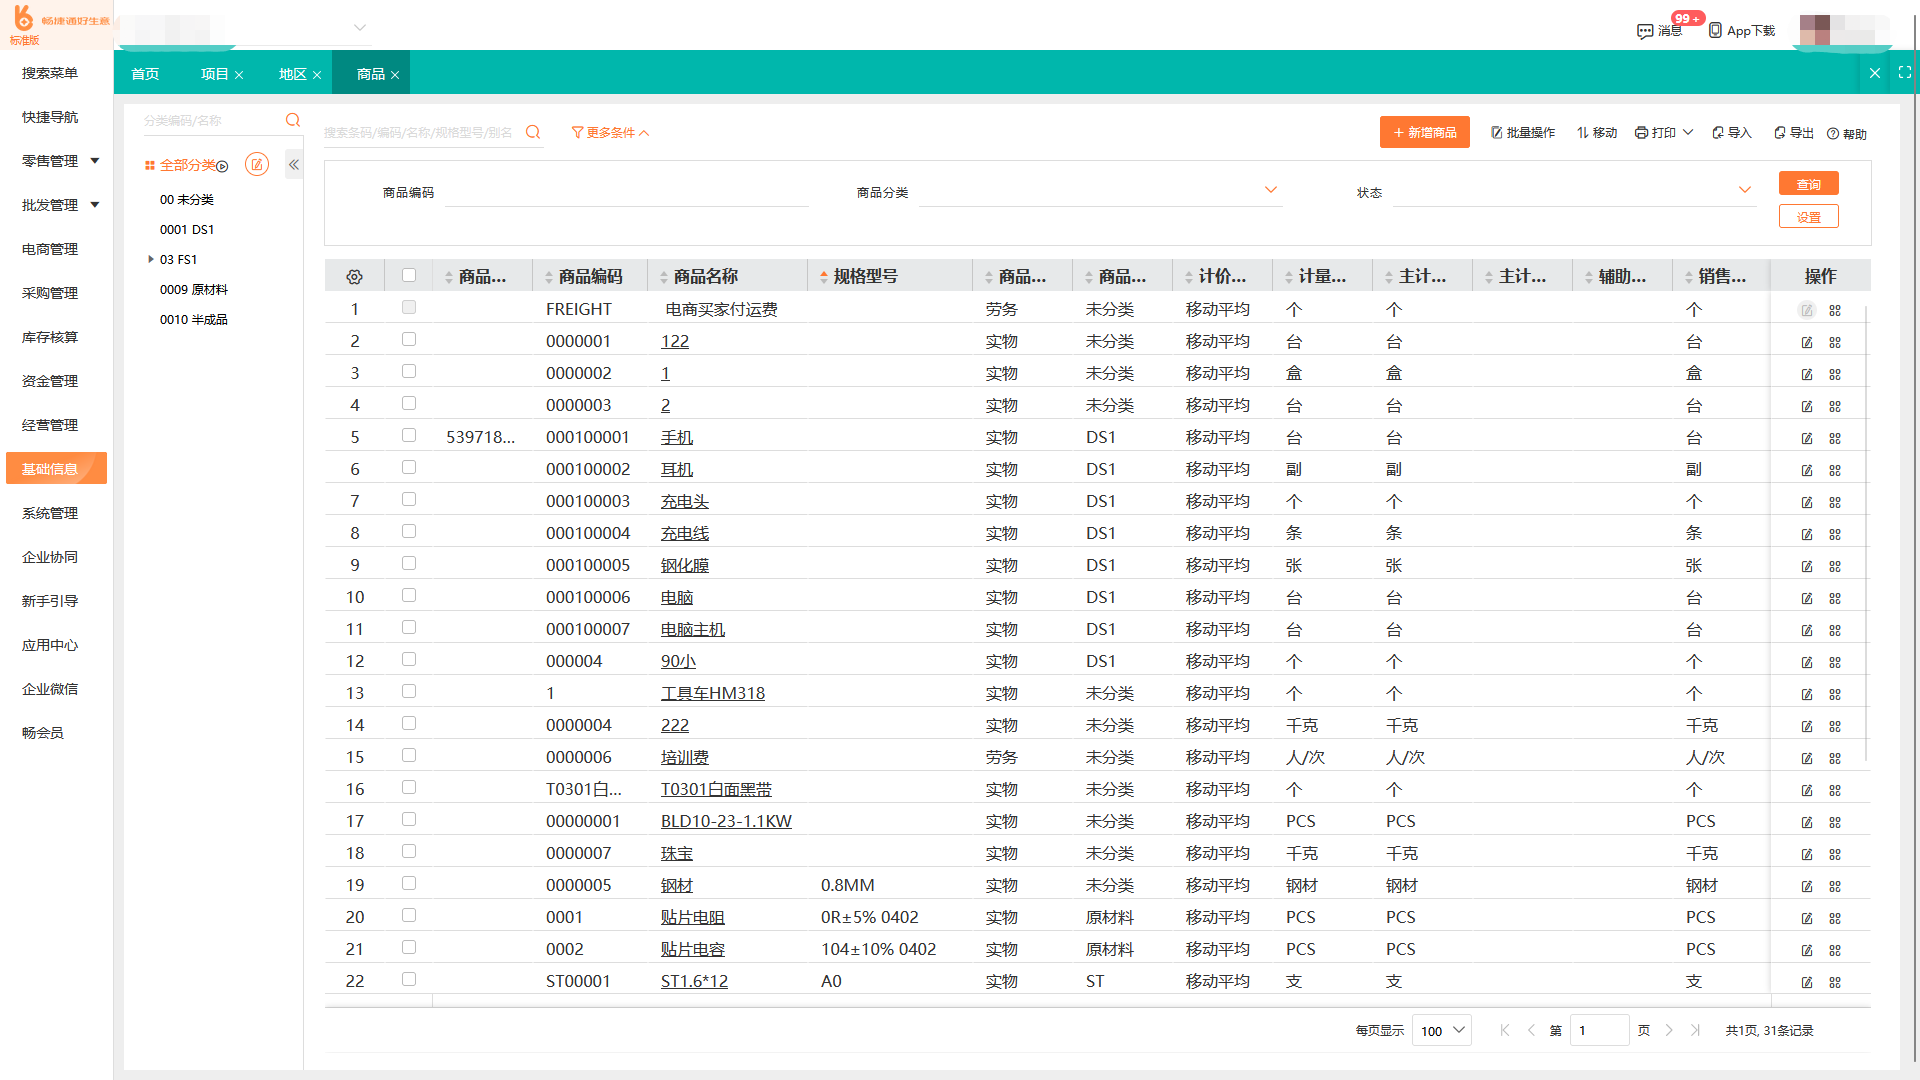Switch to 首页 tab
This screenshot has height=1080, width=1920.
145,74
